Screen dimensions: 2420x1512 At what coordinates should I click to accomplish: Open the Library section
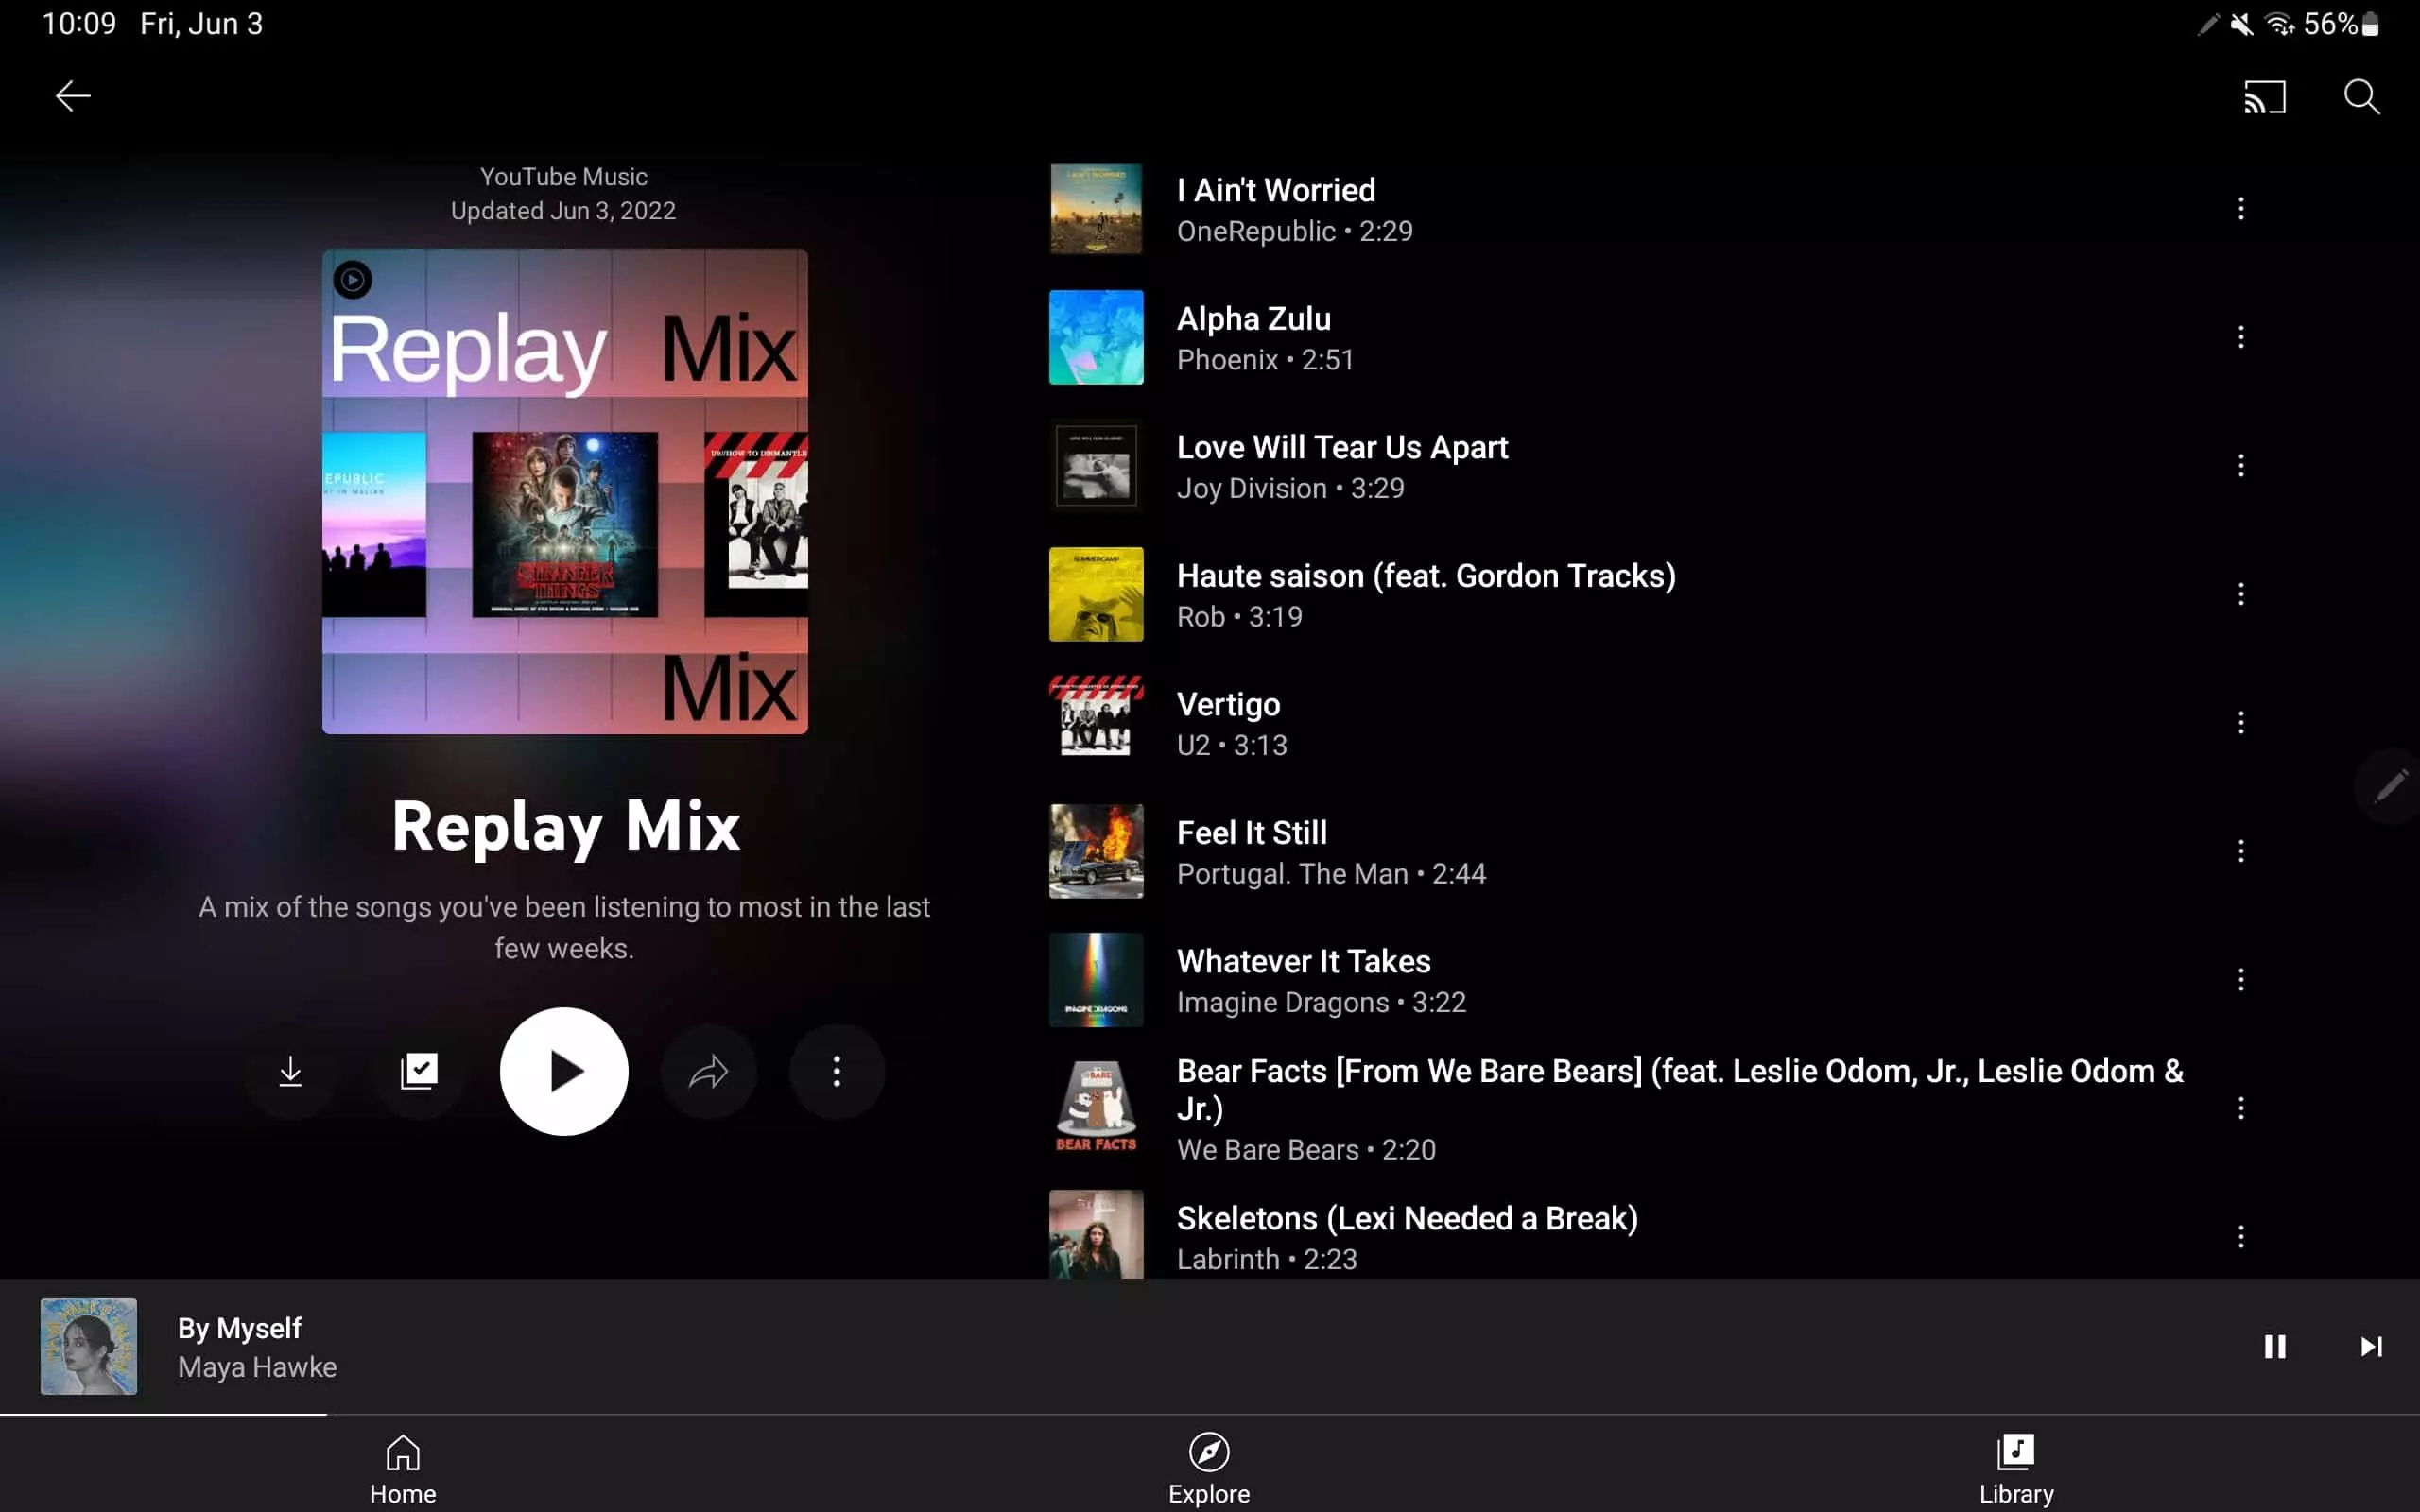(x=2015, y=1467)
